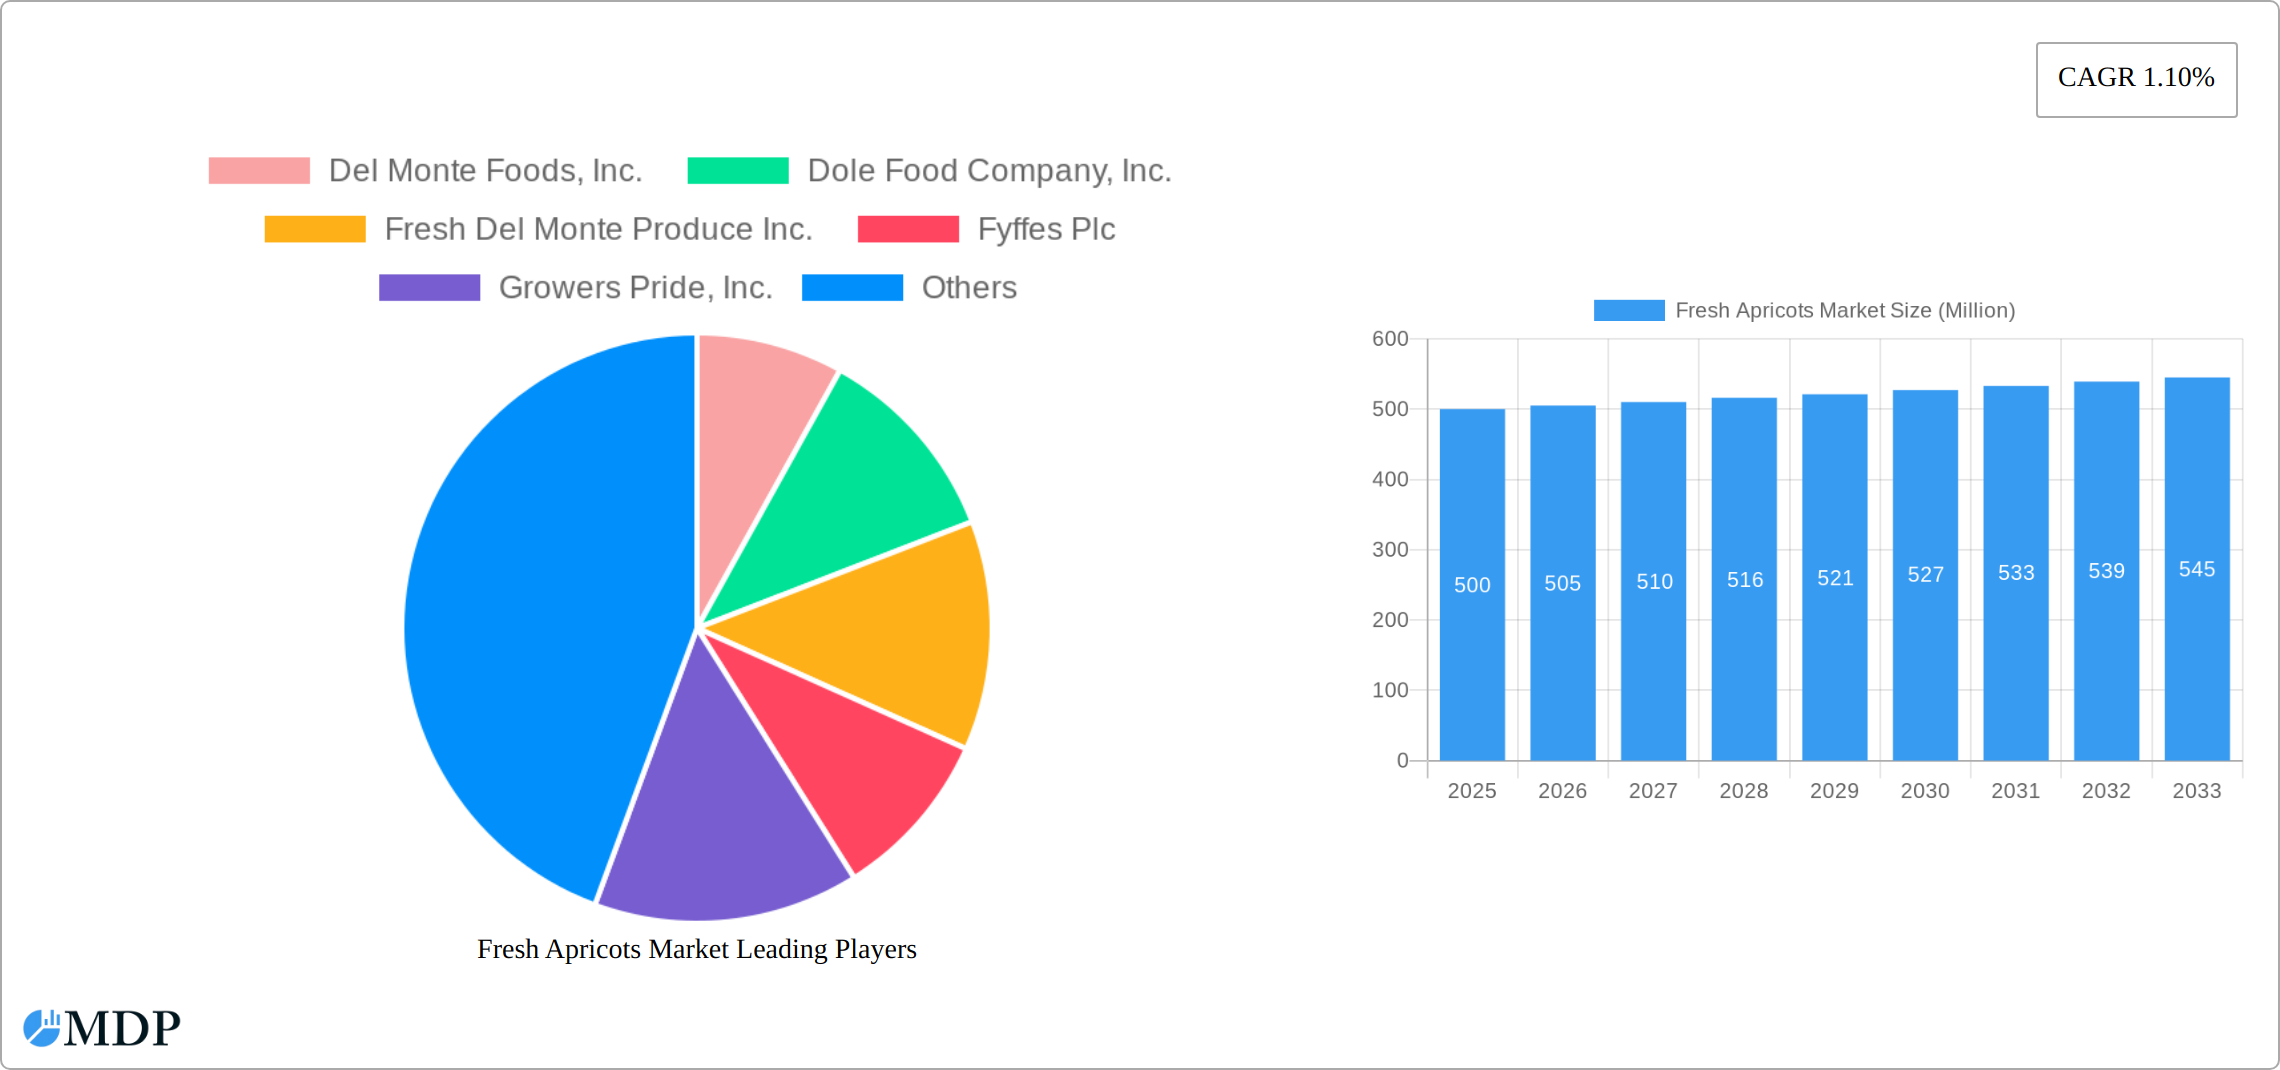Click the 2029 axis label

pyautogui.click(x=1834, y=790)
